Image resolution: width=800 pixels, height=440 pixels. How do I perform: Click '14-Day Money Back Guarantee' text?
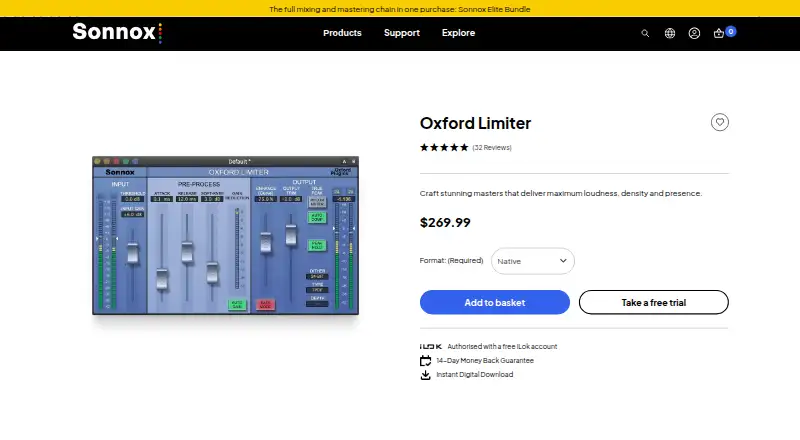coord(485,361)
